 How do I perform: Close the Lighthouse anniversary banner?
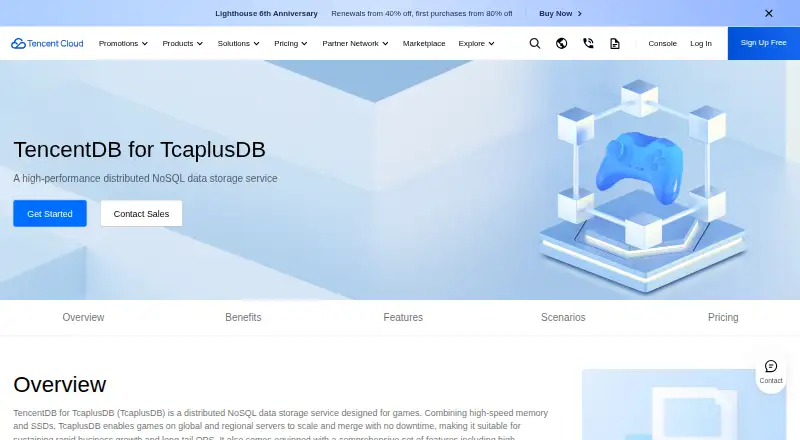pos(769,13)
